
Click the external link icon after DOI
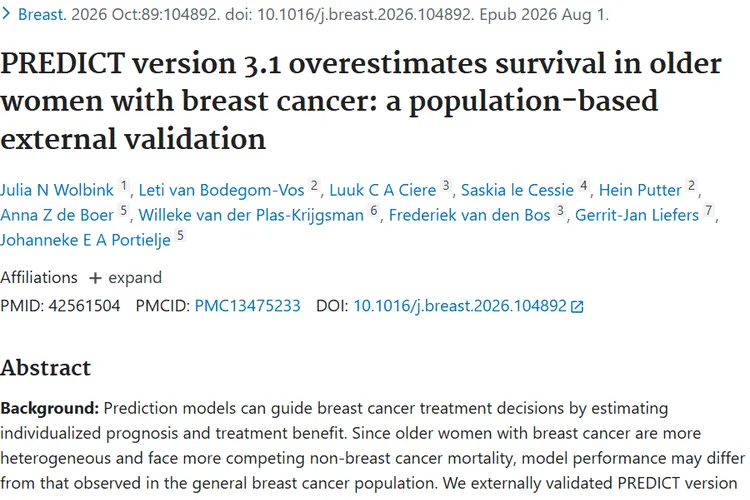(x=577, y=307)
